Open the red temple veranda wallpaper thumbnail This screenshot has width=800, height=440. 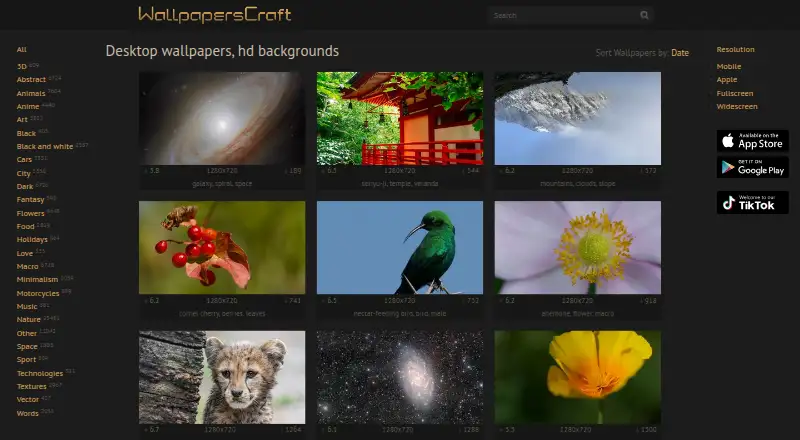point(399,118)
